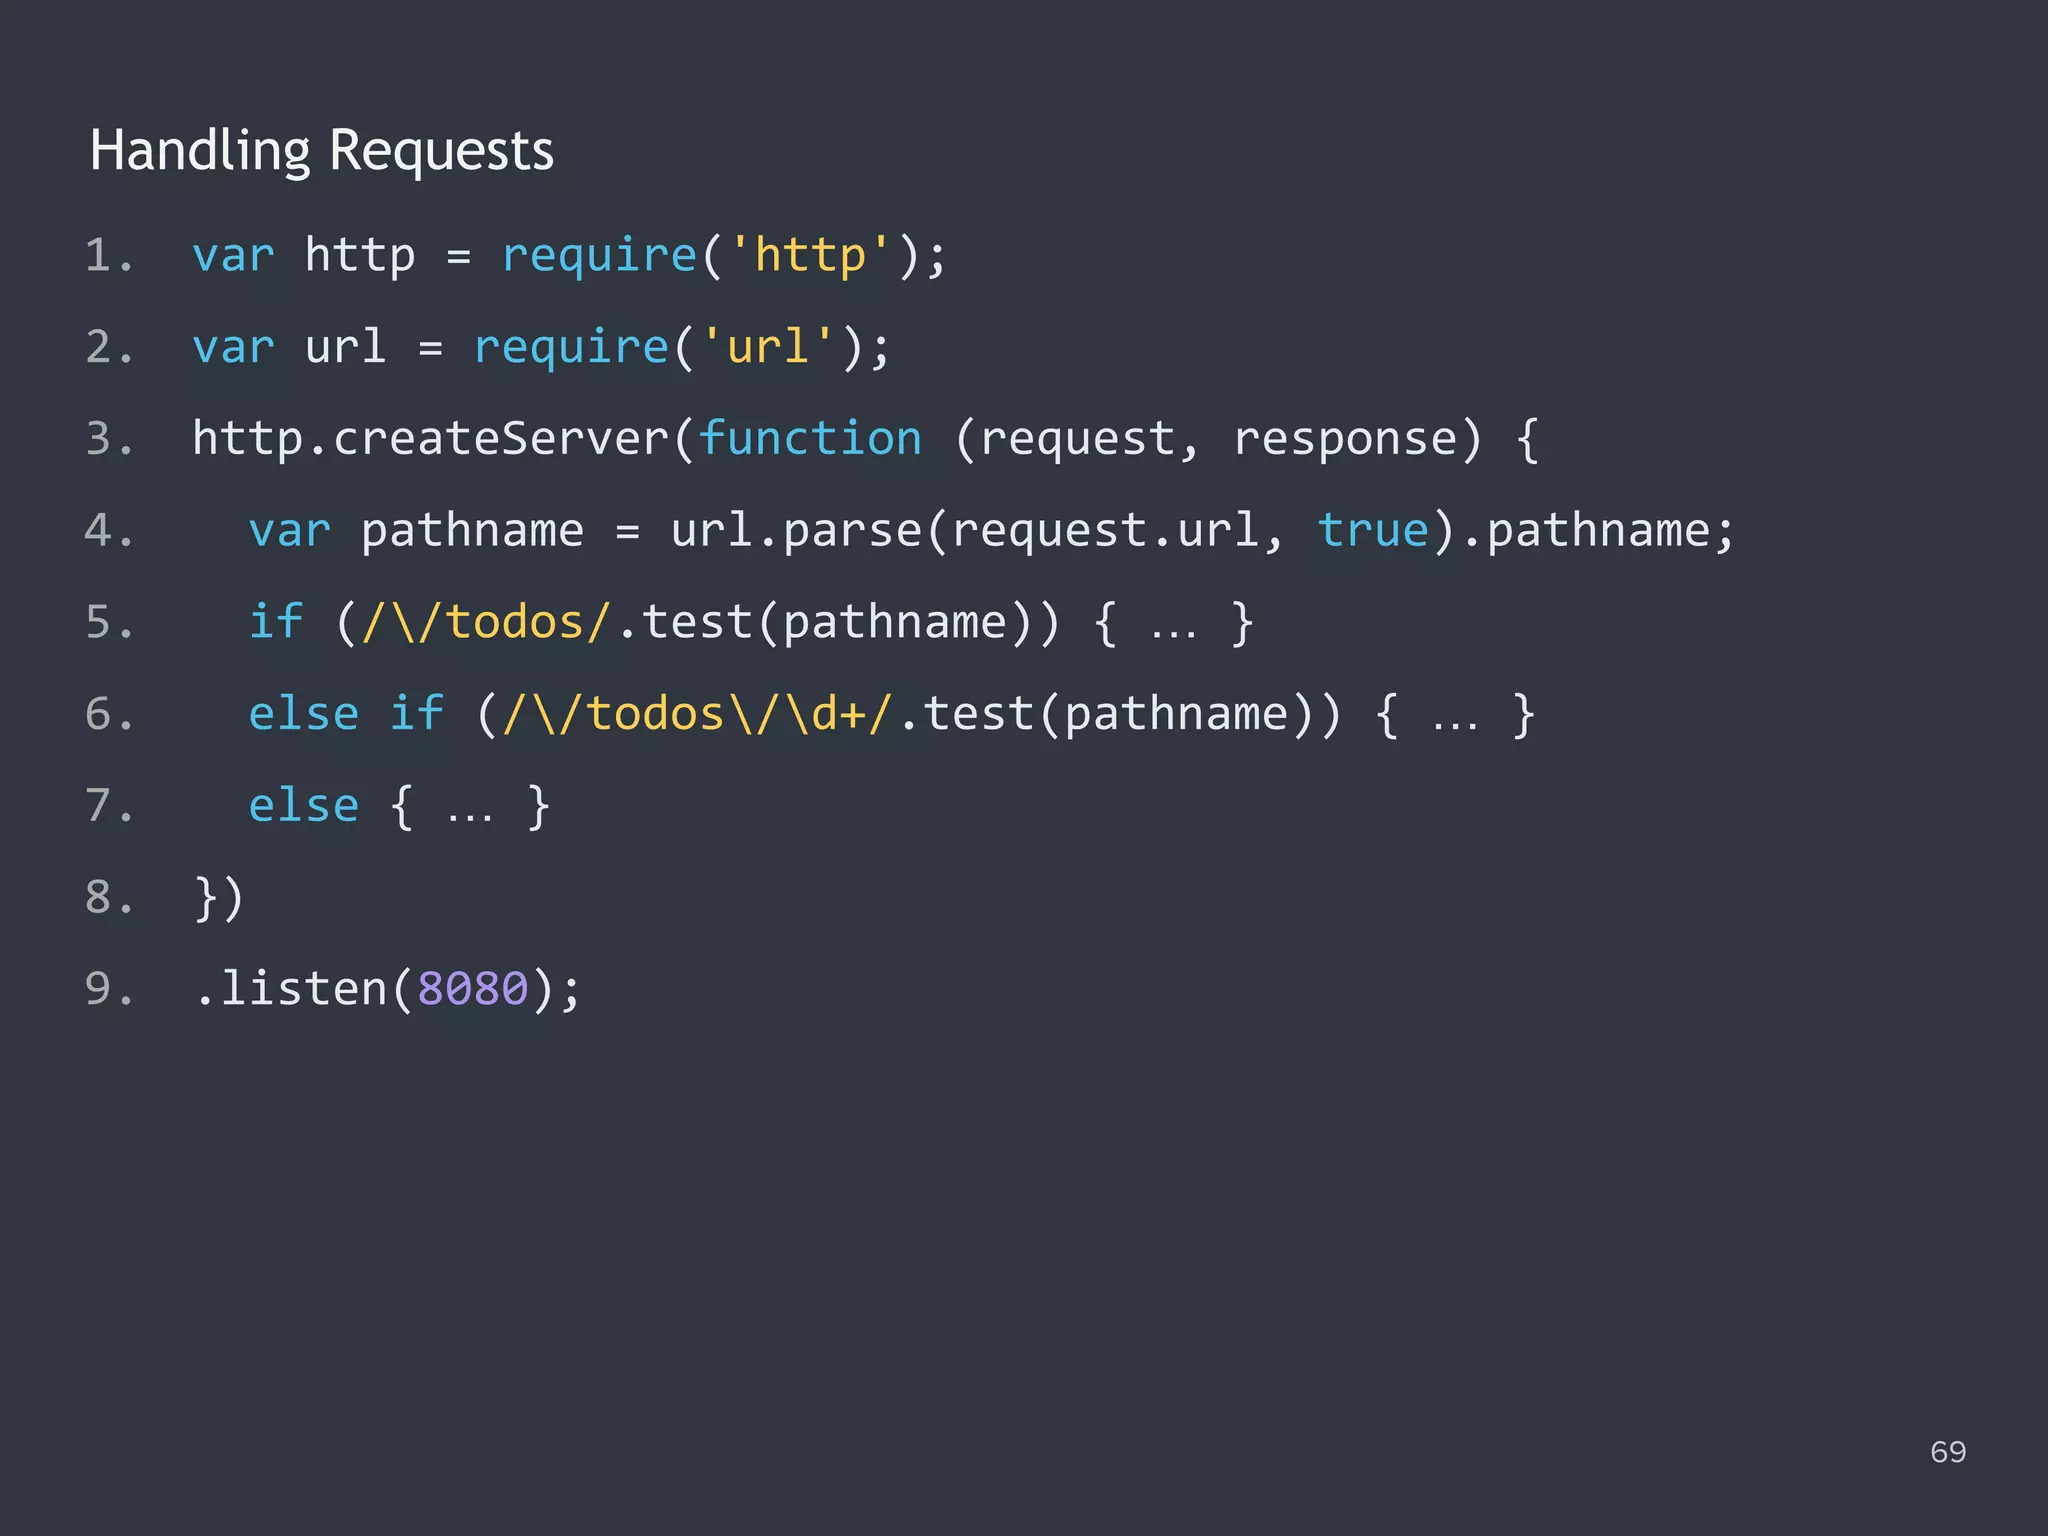
Task: Click the 'if' keyword on line 5
Action: [x=275, y=622]
